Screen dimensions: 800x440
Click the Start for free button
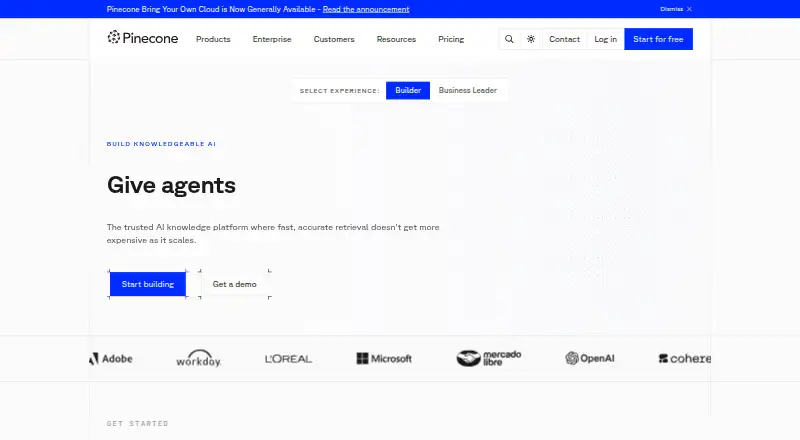[658, 39]
